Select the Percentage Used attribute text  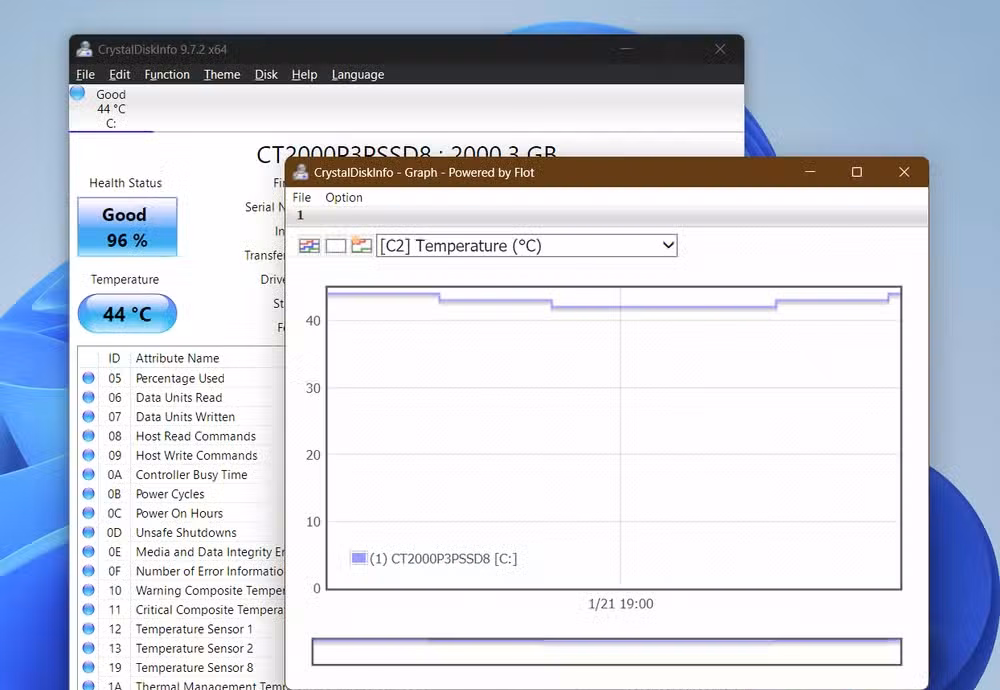[x=180, y=378]
